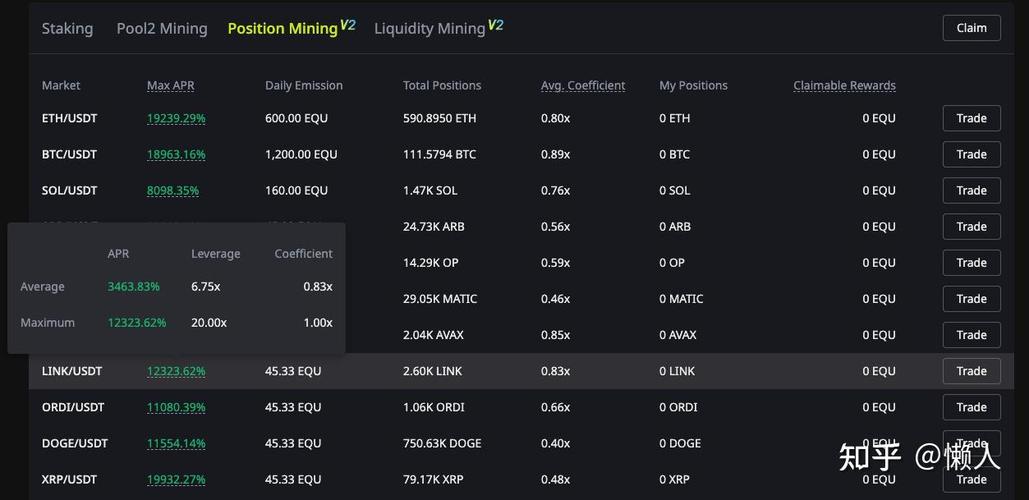Click the Avg. Coefficient column header
Screen dimensions: 1029x500
(583, 86)
